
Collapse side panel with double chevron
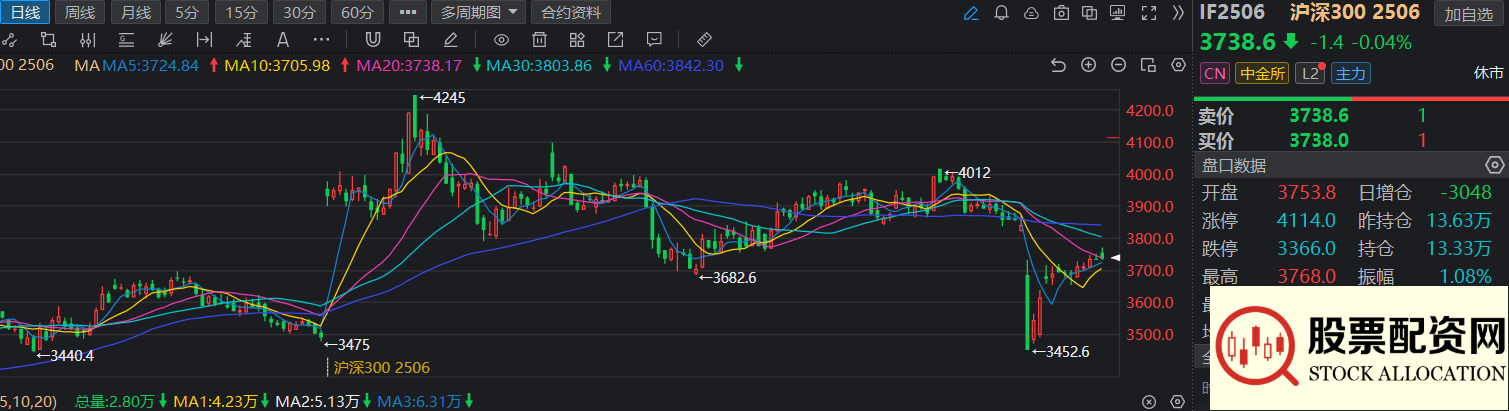point(1178,13)
